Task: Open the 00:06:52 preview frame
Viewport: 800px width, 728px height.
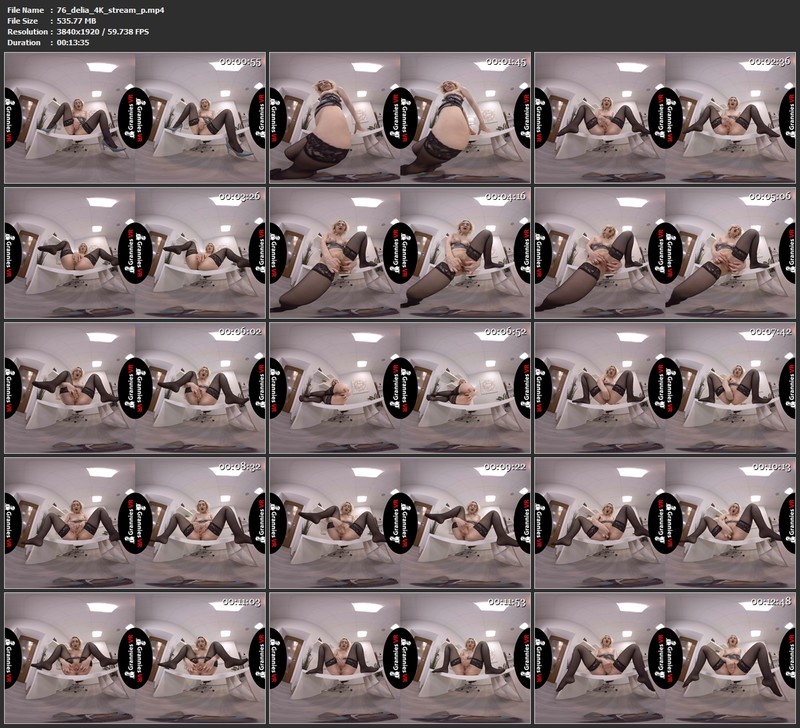Action: point(400,387)
